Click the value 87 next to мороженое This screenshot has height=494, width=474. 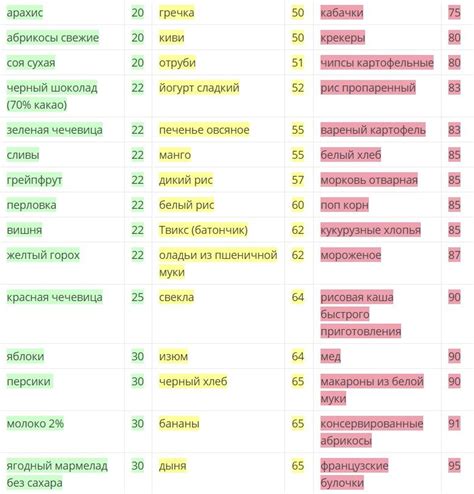tap(454, 255)
